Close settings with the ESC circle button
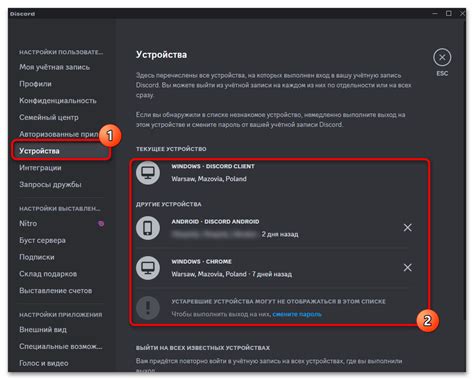This screenshot has width=474, height=380. [442, 58]
